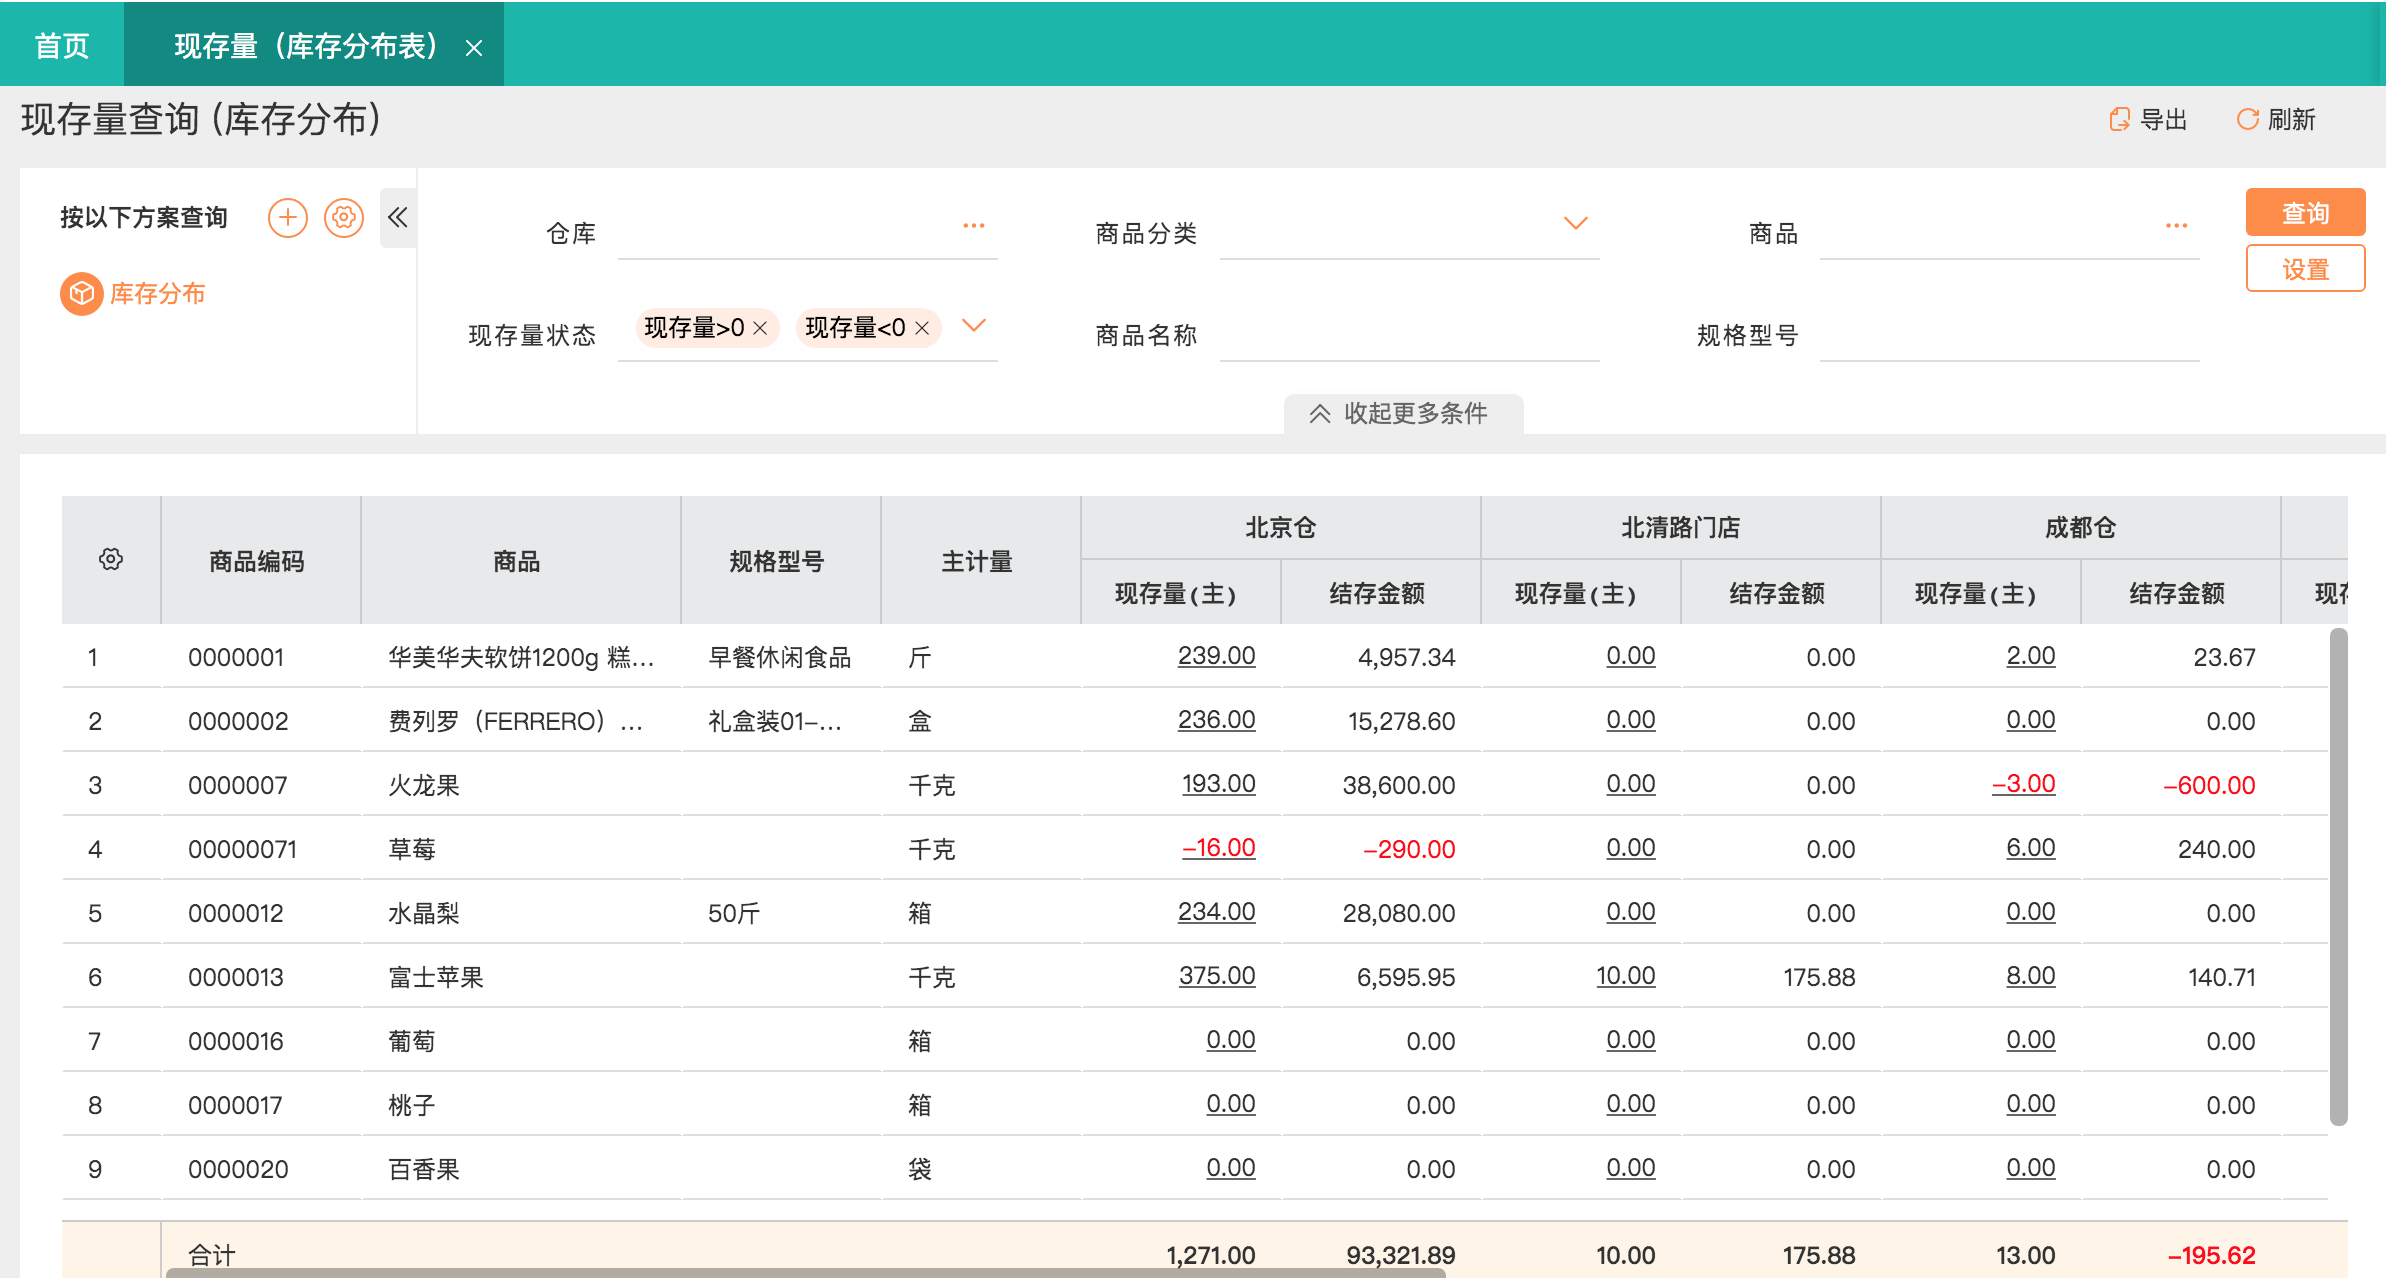This screenshot has height=1278, width=2386.
Task: Click the settings gear icon in table header
Action: pos(110,559)
